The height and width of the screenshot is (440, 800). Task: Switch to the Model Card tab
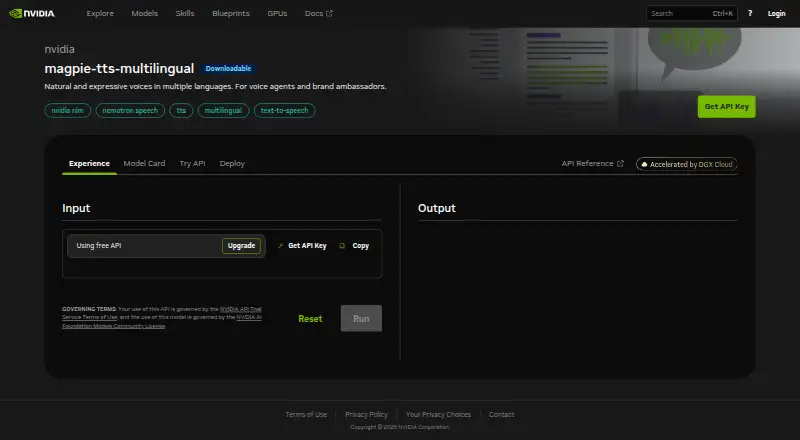point(144,163)
